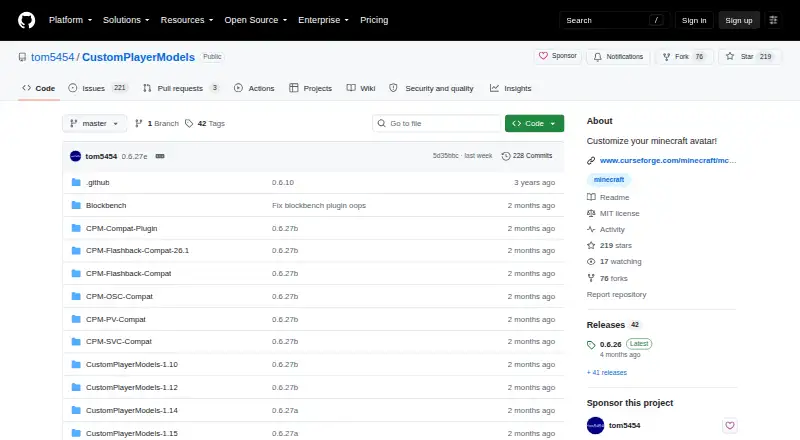Open the Blockbench folder

click(106, 205)
